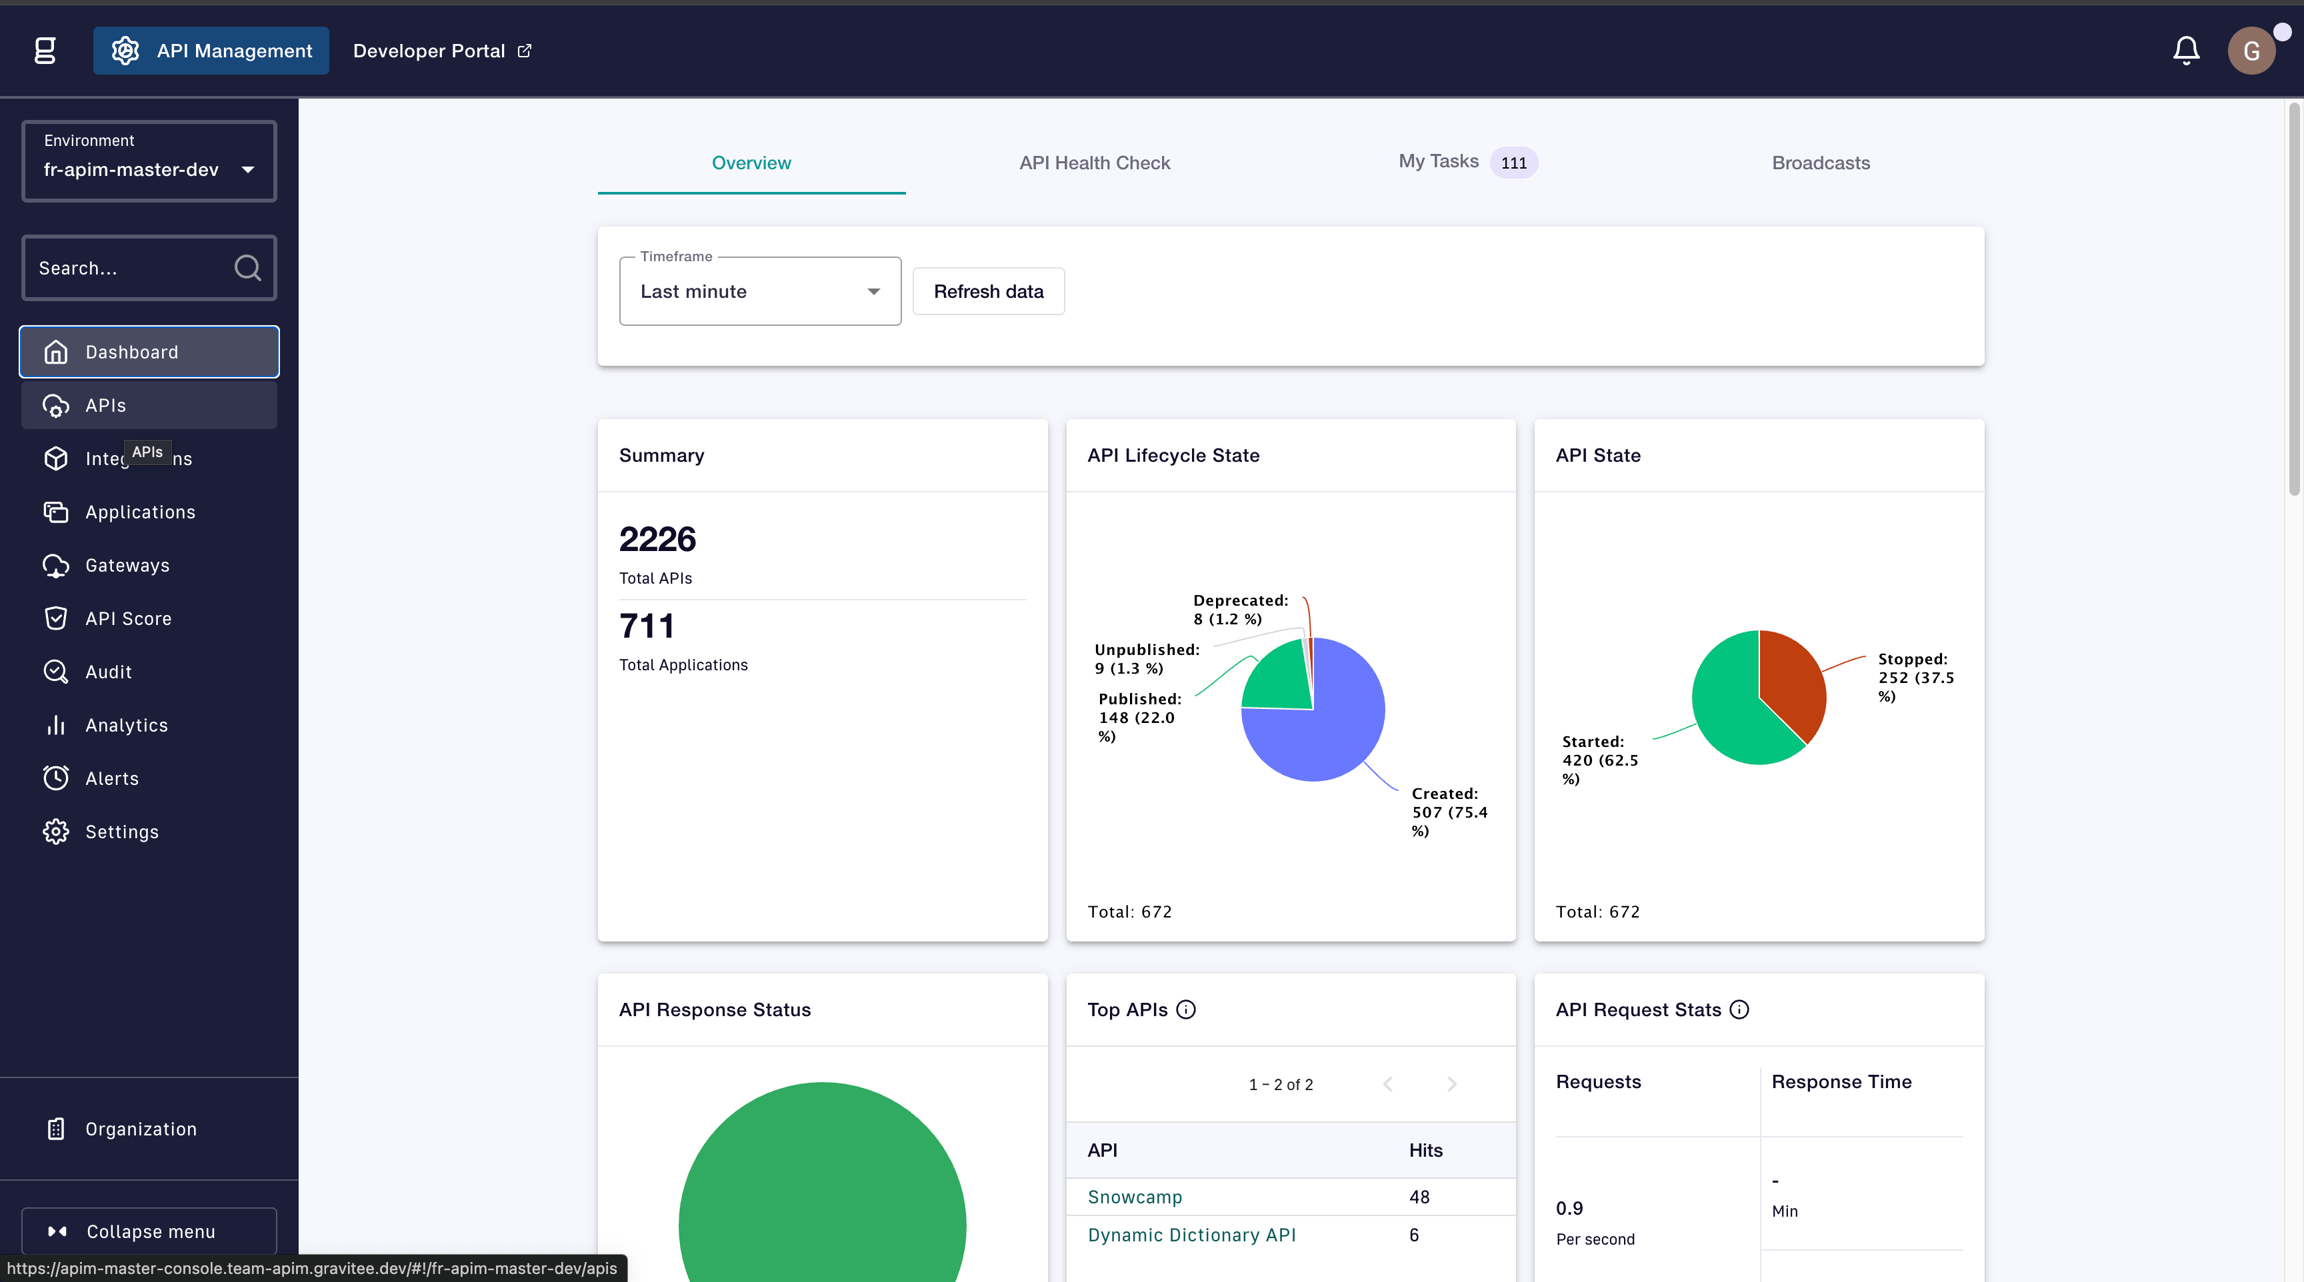Open the Gravitee logo home icon

point(45,50)
